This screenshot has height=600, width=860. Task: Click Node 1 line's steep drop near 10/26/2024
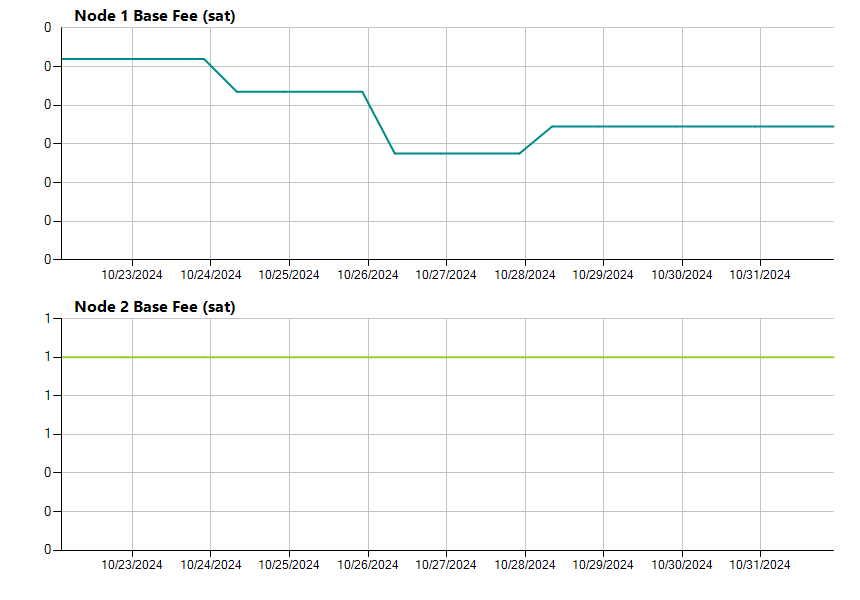(378, 122)
